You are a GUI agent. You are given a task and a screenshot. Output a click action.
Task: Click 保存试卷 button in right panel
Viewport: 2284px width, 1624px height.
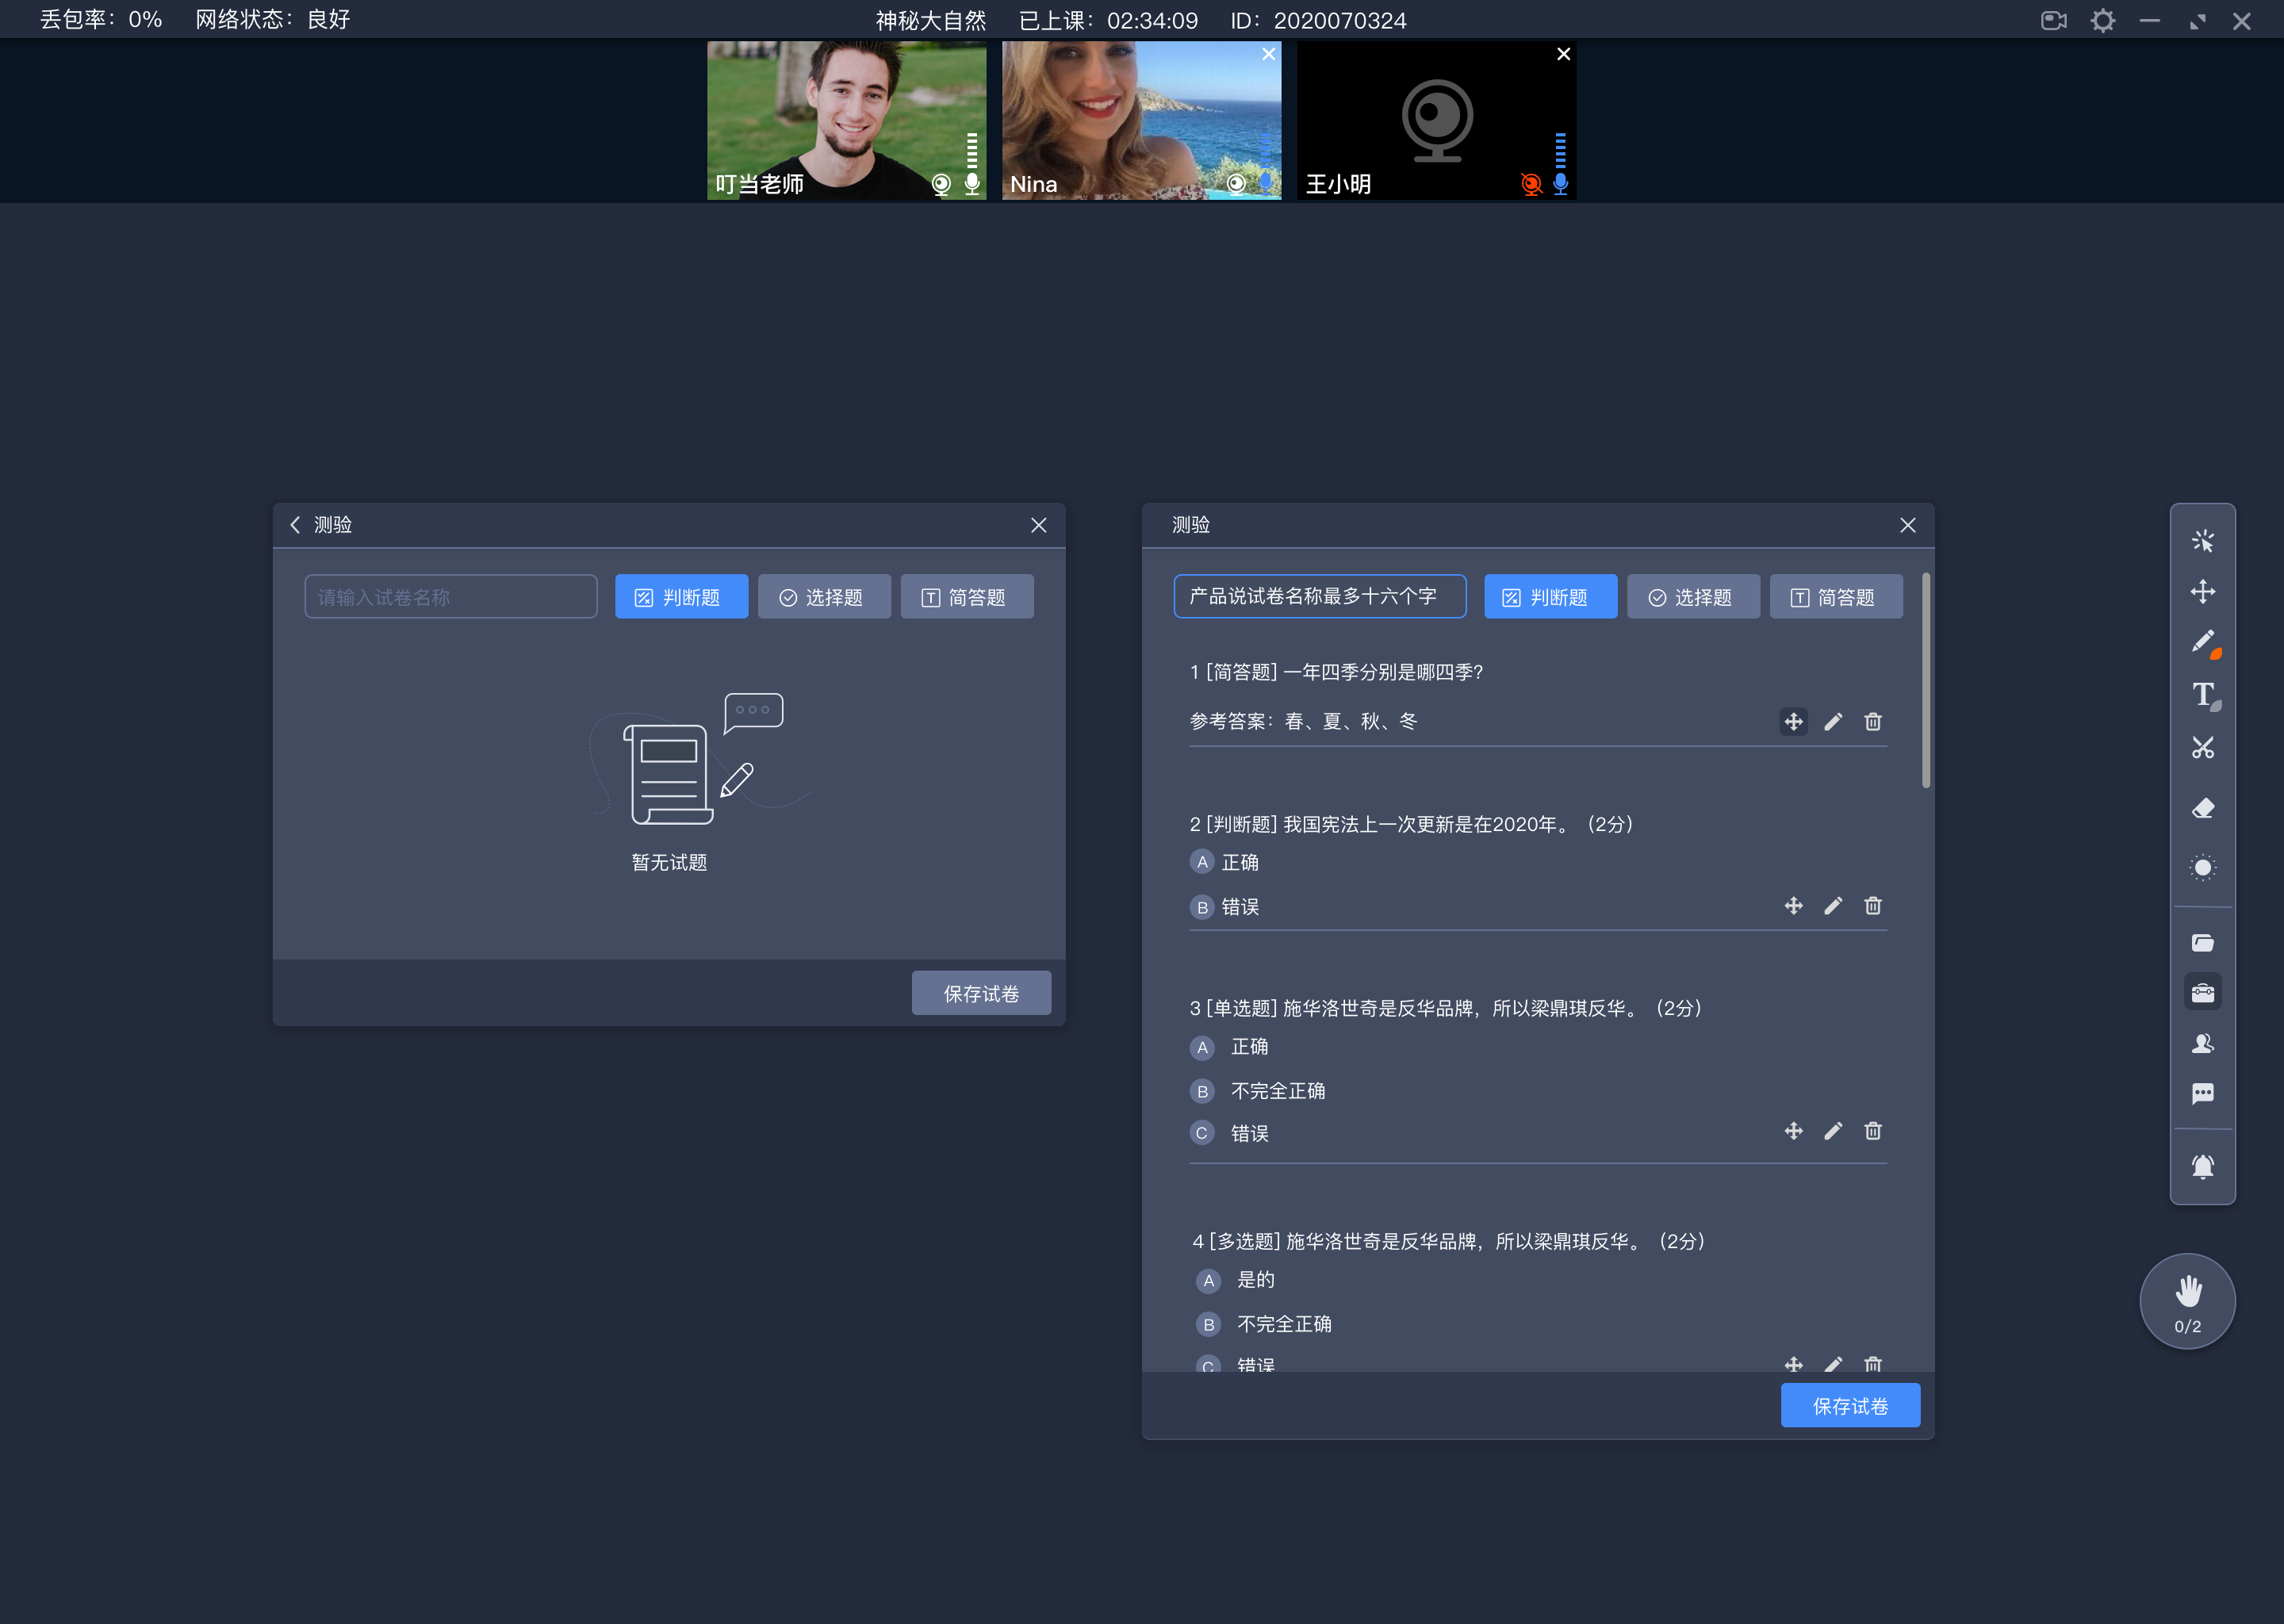(1850, 1404)
